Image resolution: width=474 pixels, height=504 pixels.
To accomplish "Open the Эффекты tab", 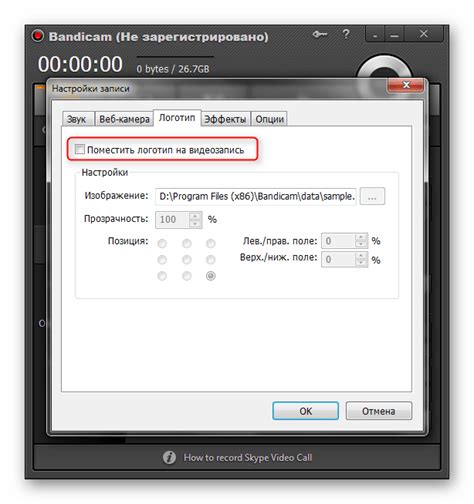I will (225, 119).
